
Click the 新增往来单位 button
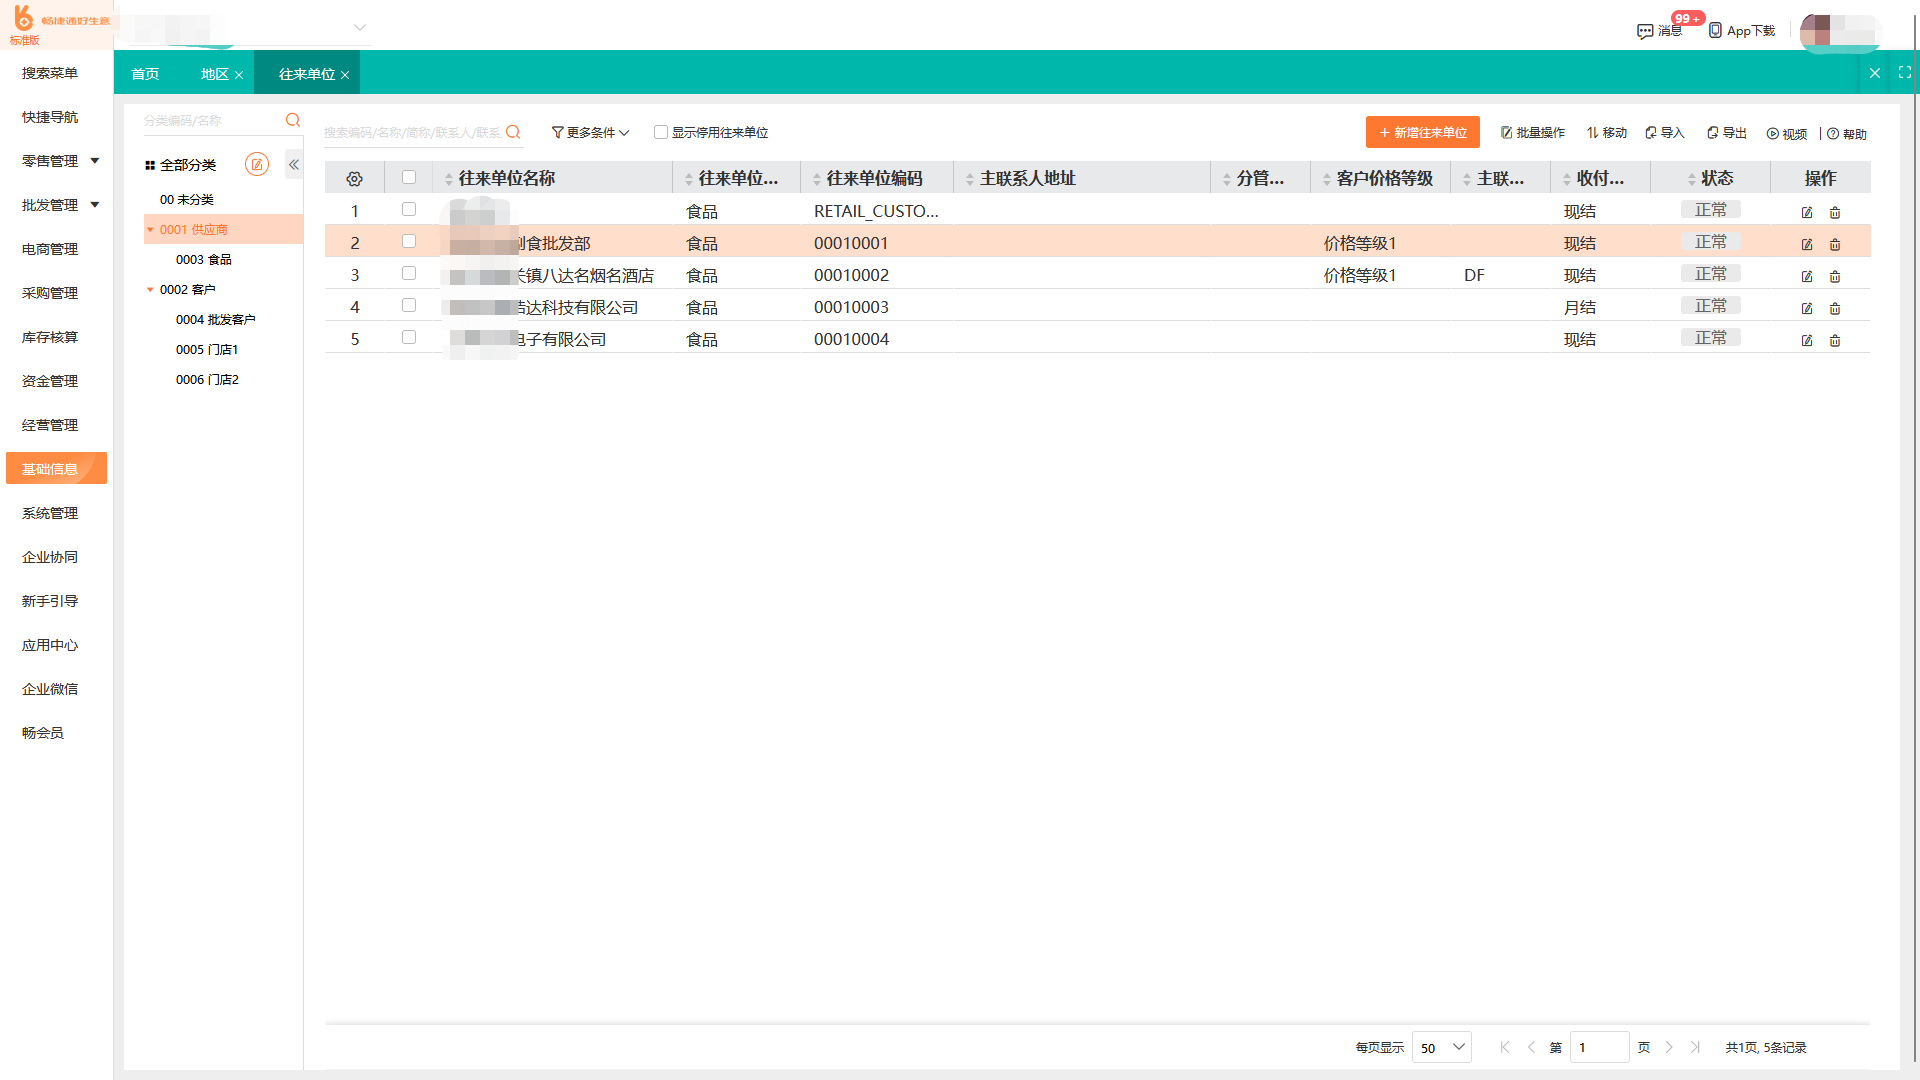(x=1425, y=132)
